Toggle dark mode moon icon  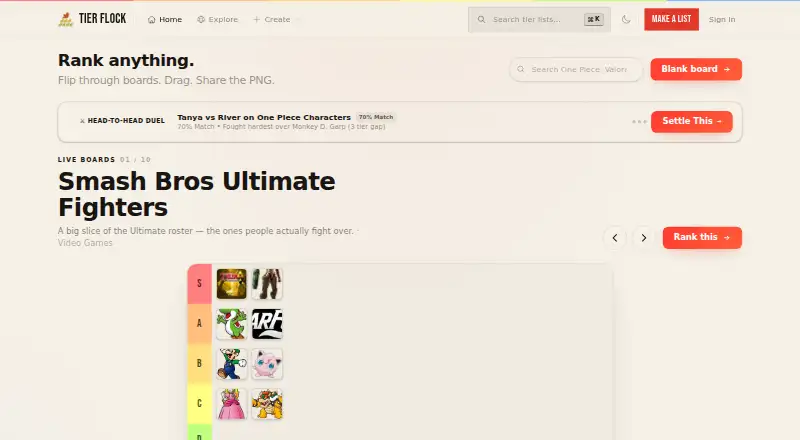pyautogui.click(x=626, y=19)
